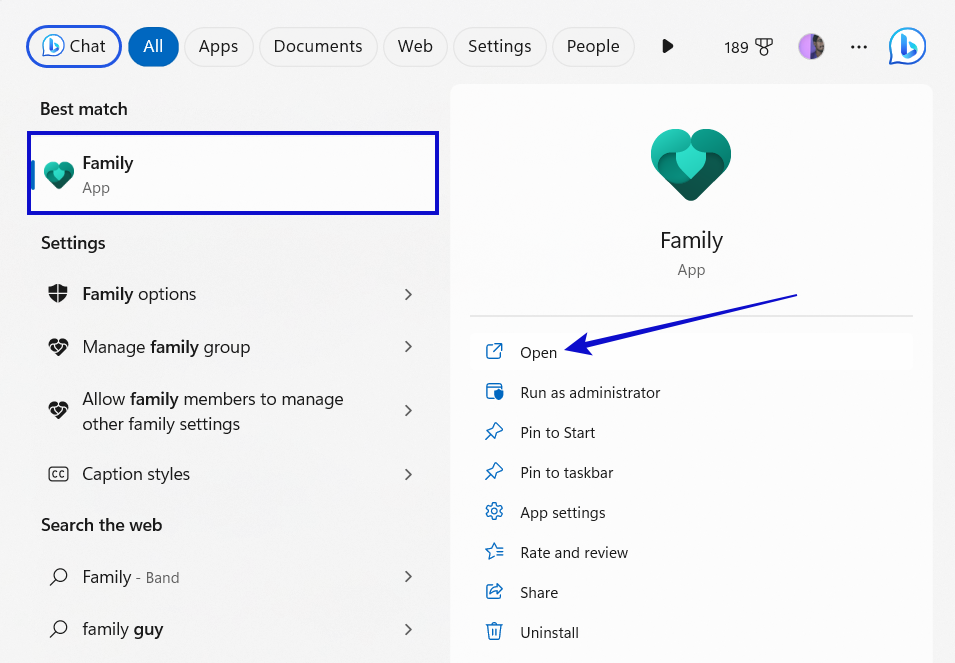Image resolution: width=955 pixels, height=663 pixels.
Task: Click the pin icon beside Pin to Start
Action: click(x=494, y=432)
